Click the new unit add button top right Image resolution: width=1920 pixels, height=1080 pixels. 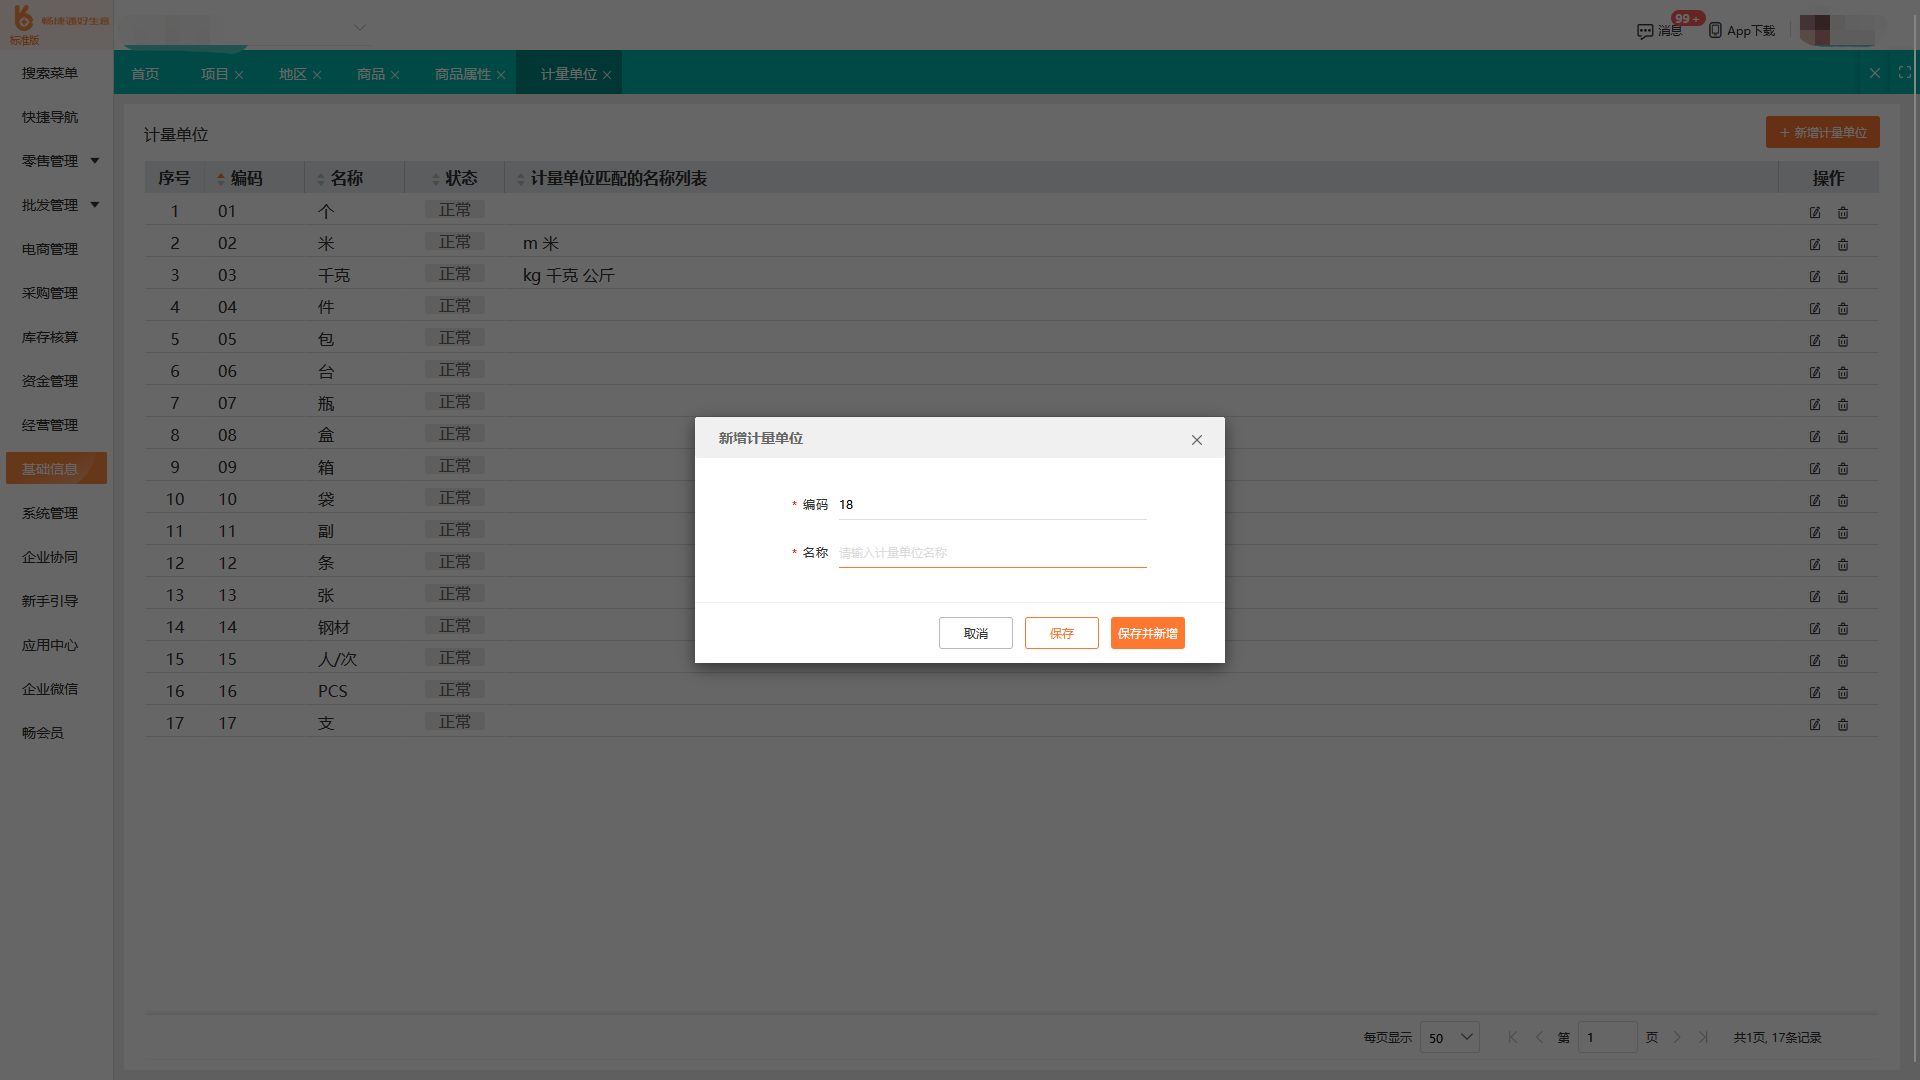(x=1822, y=132)
